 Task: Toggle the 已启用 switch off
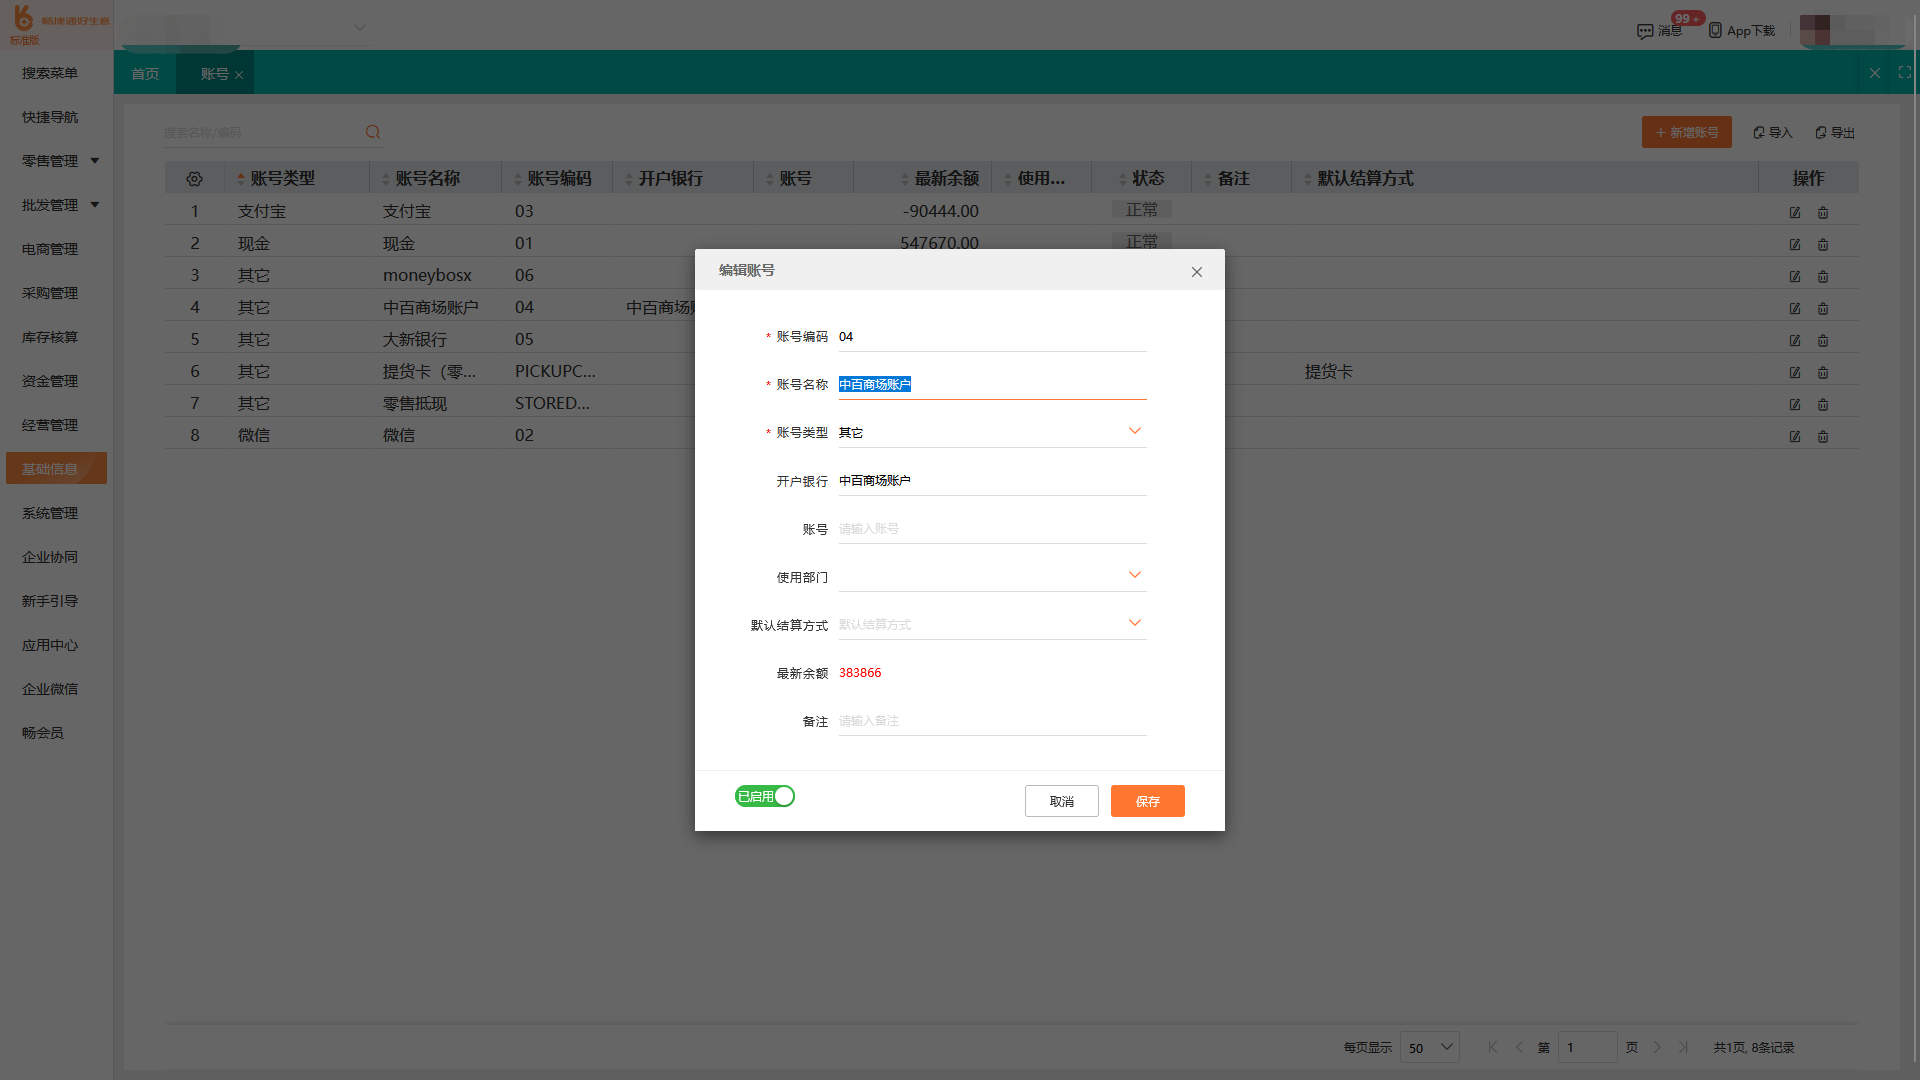[765, 795]
